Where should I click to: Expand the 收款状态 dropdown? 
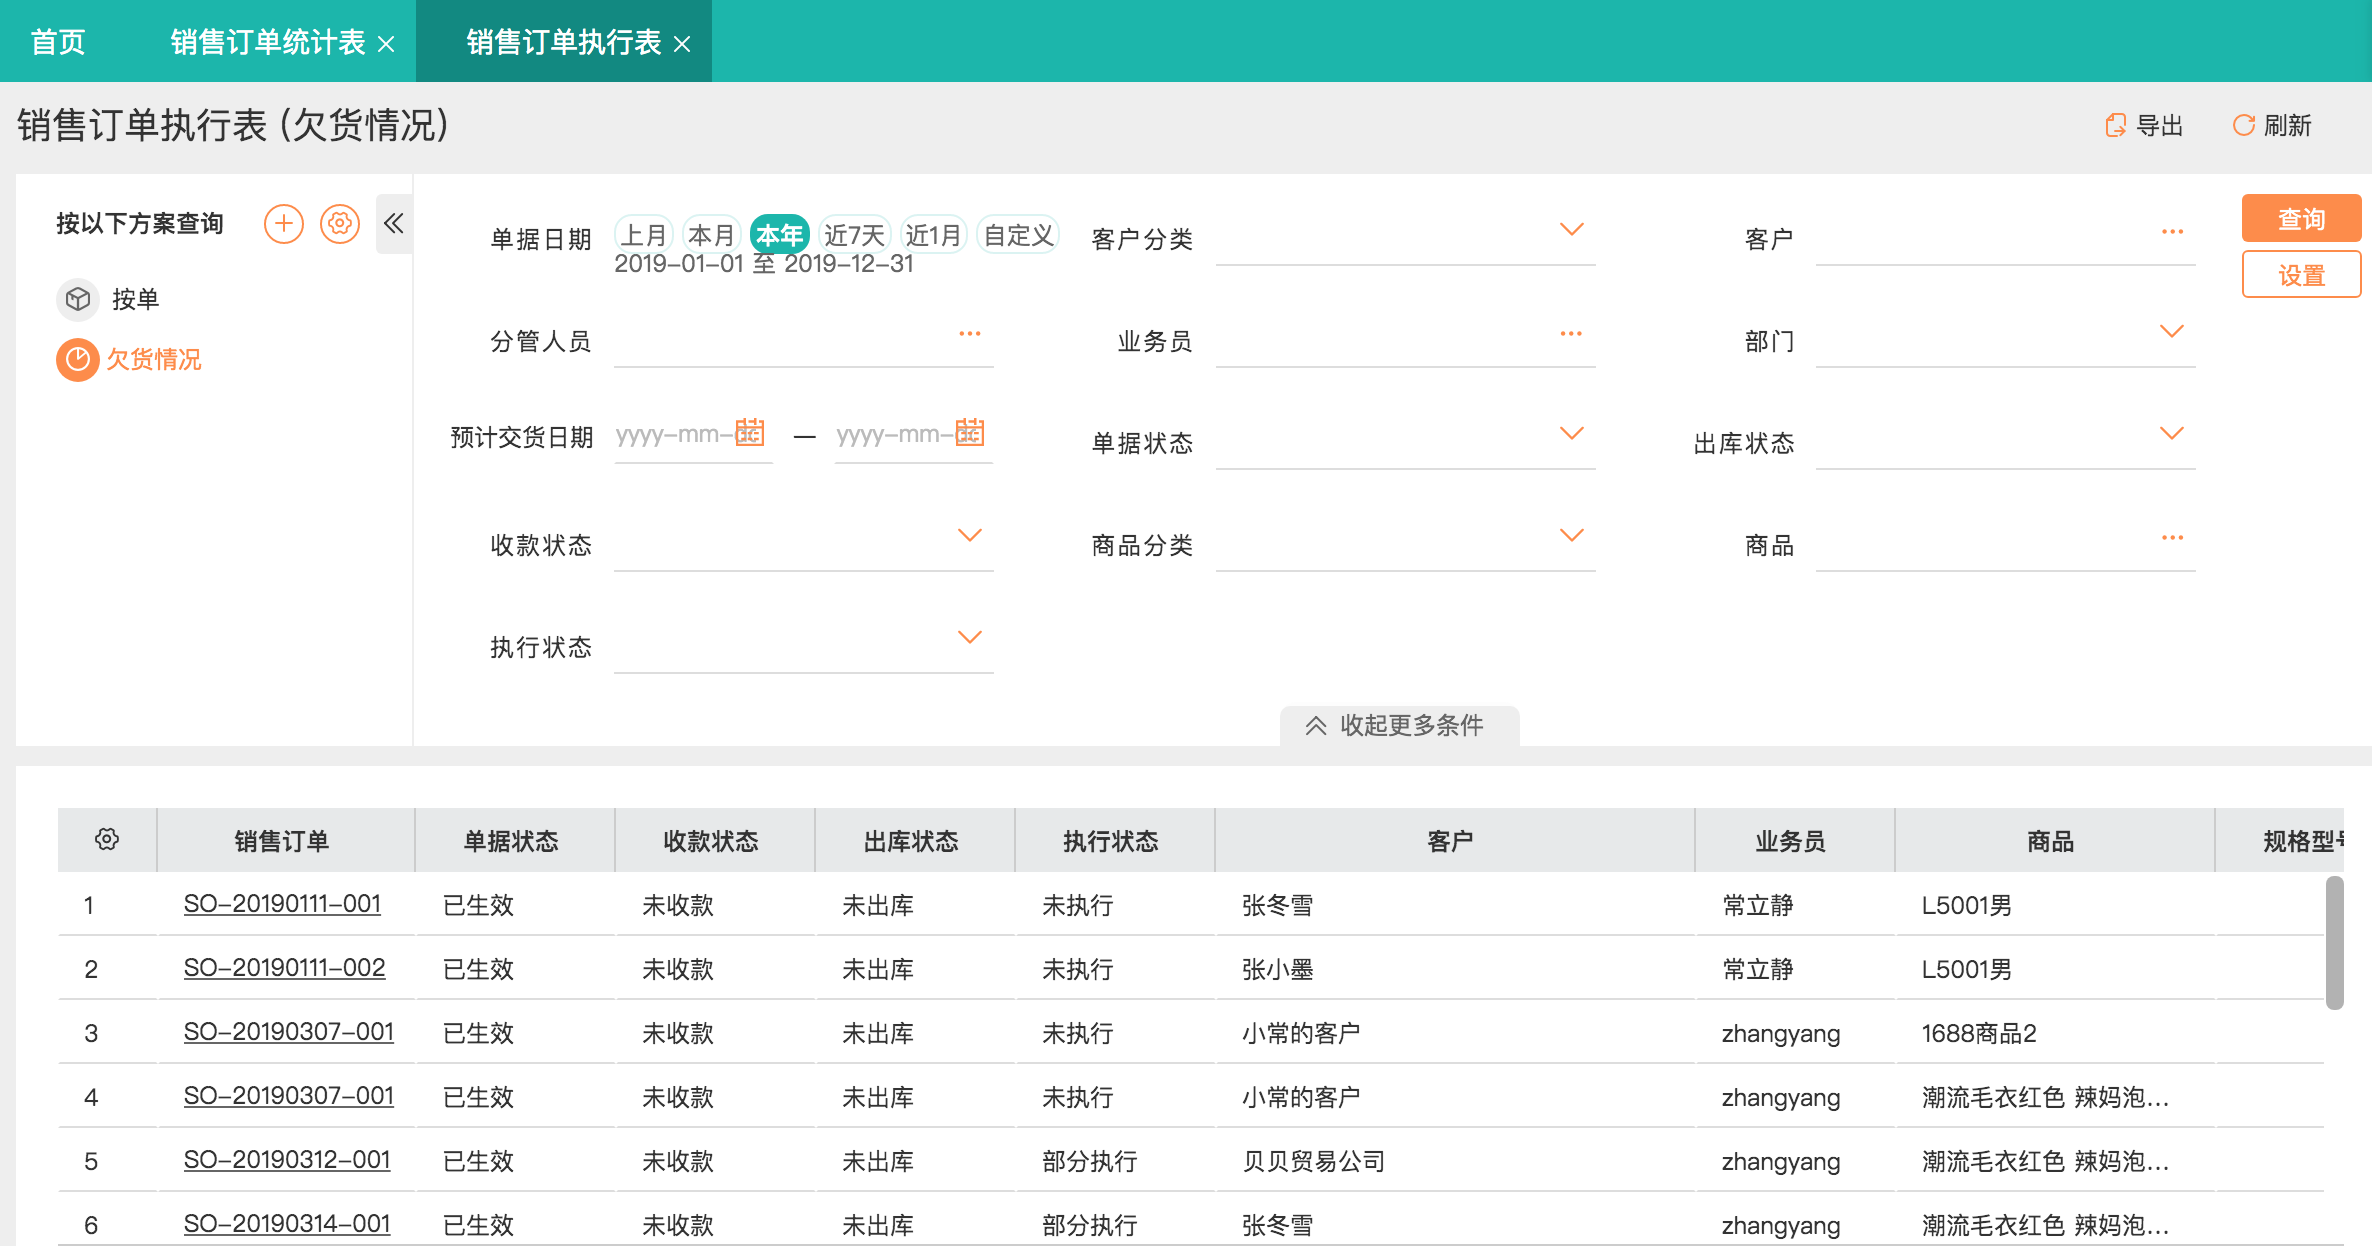click(973, 543)
